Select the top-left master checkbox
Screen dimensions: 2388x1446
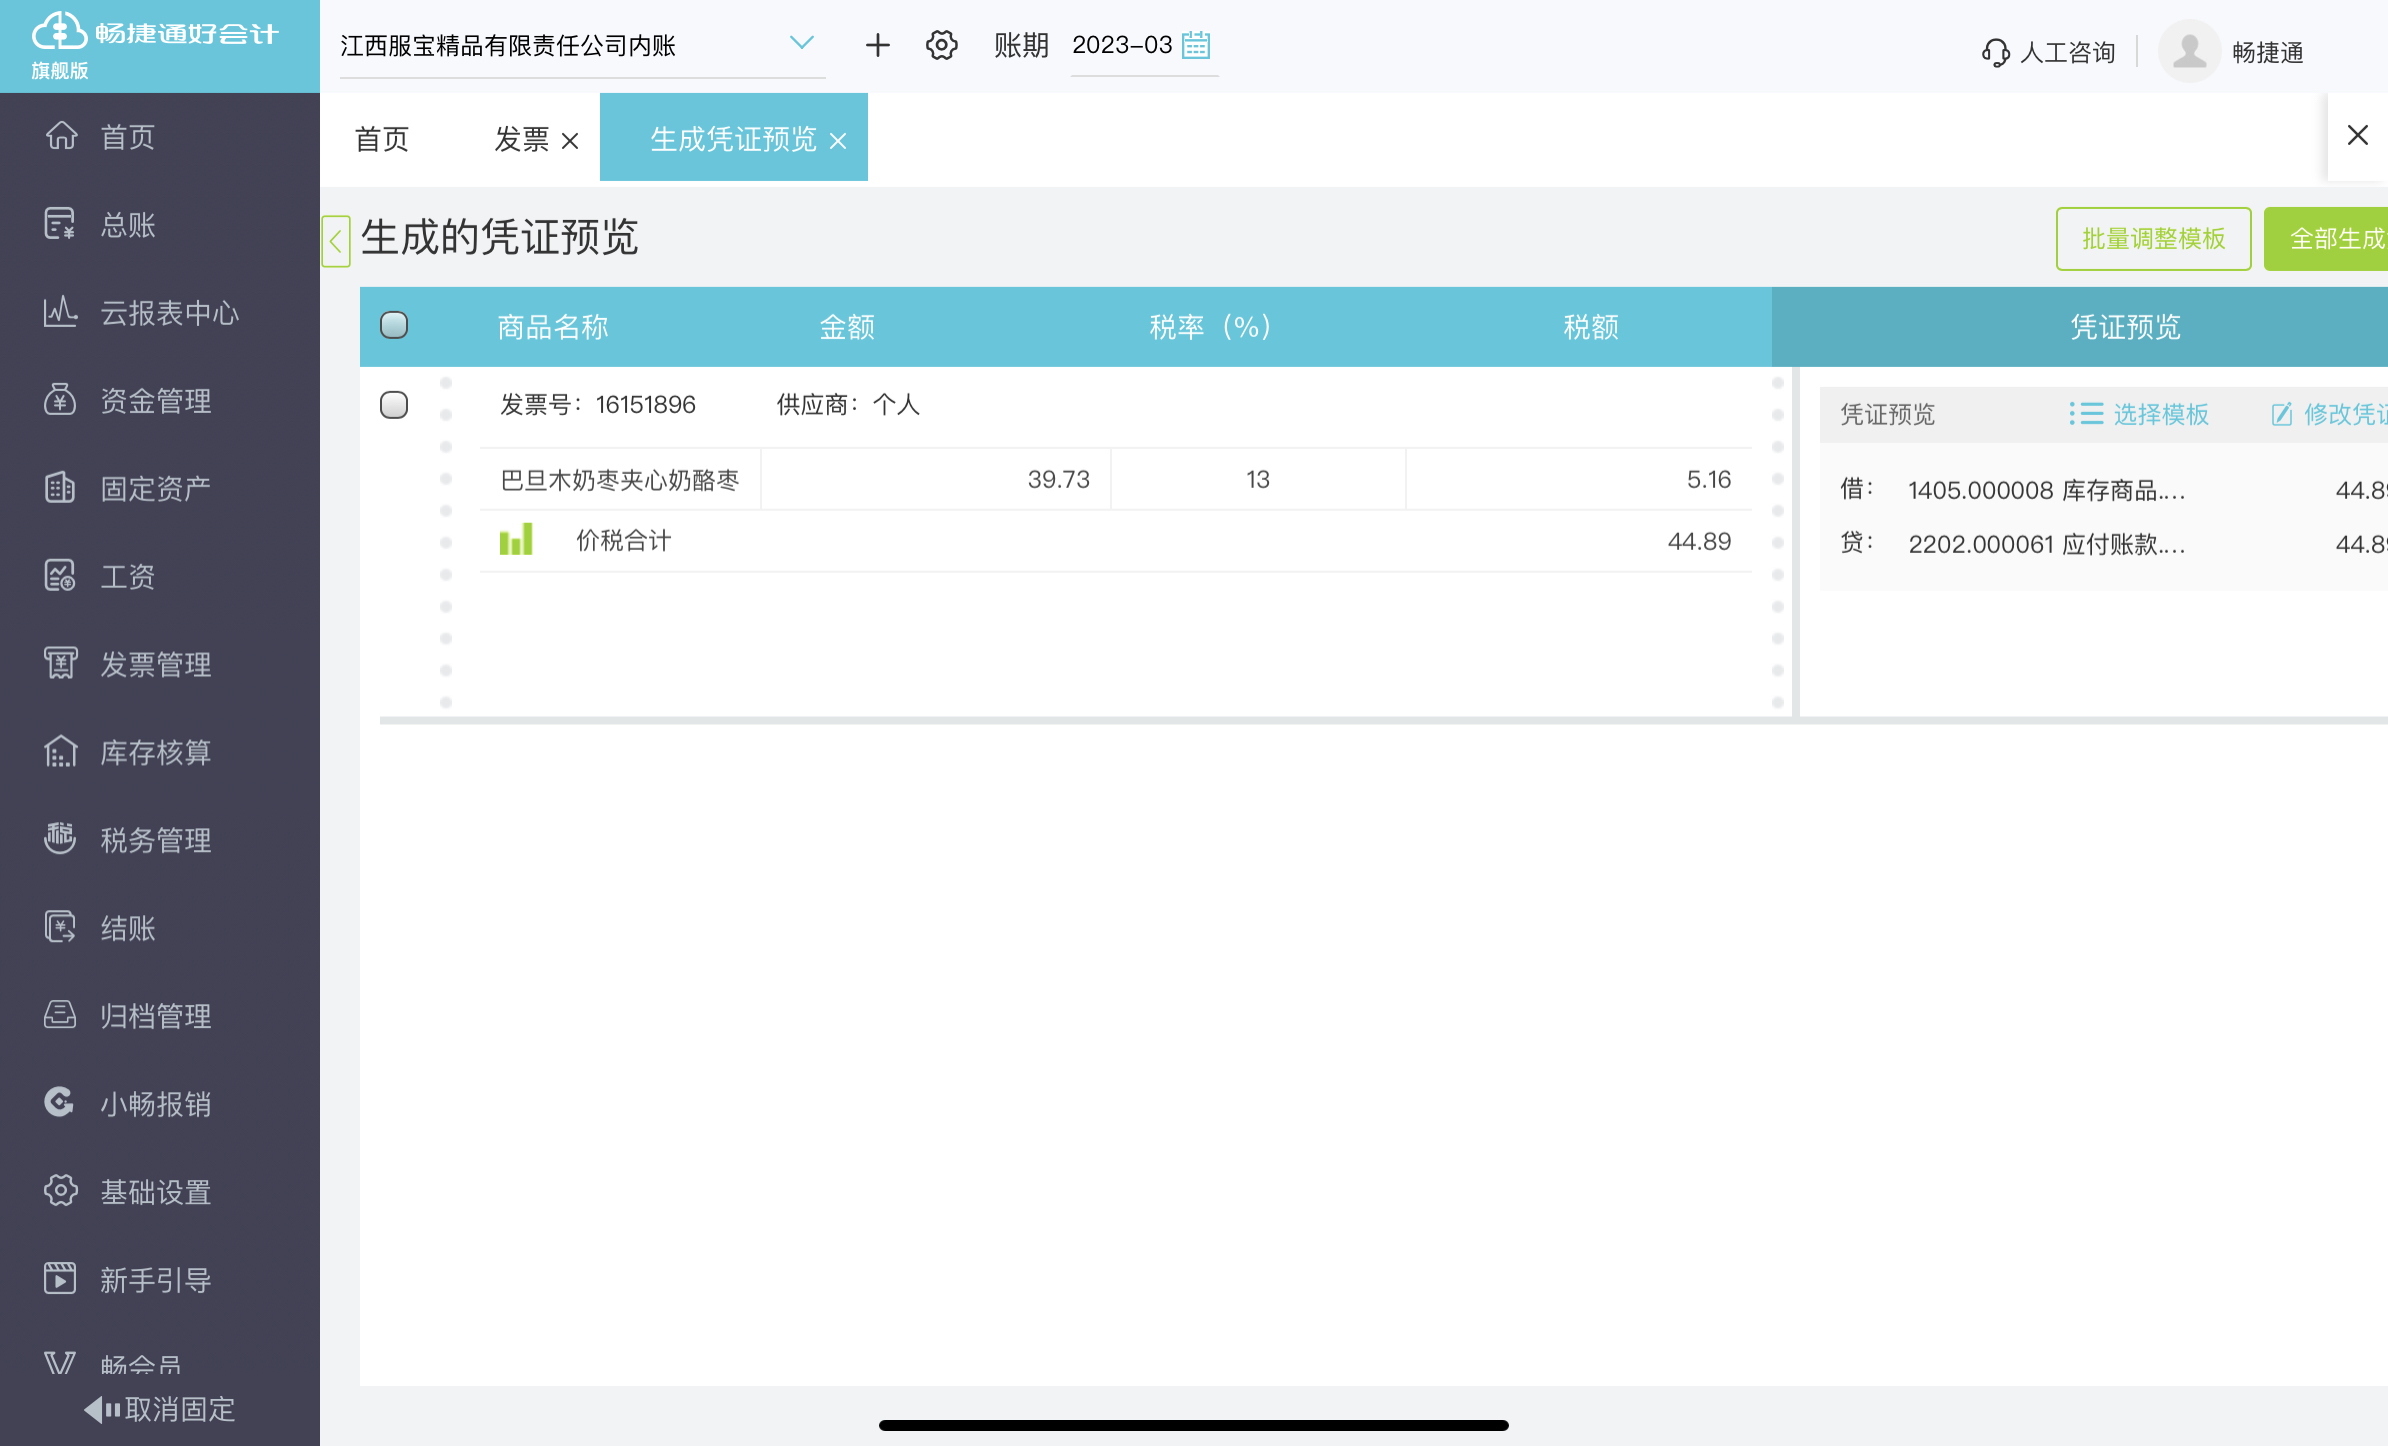[394, 326]
